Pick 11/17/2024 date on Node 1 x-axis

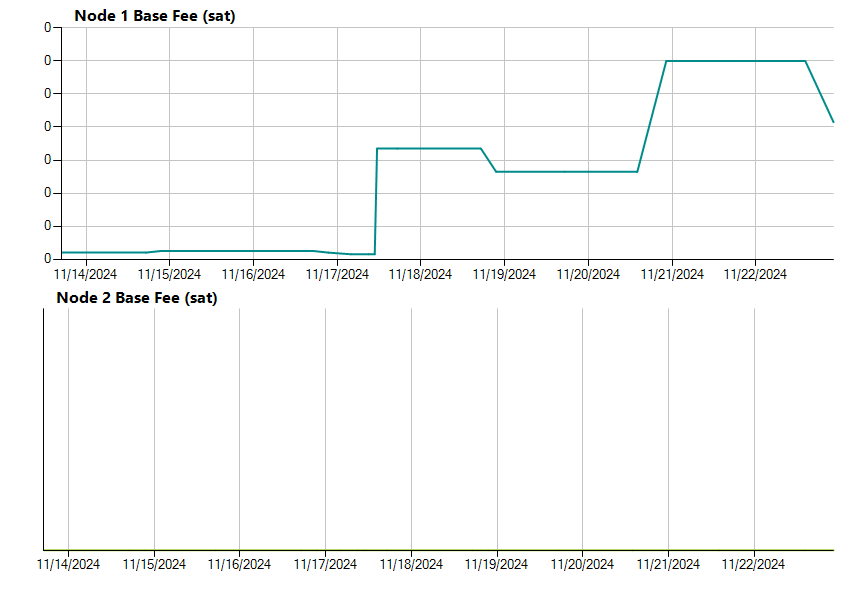[x=337, y=273]
